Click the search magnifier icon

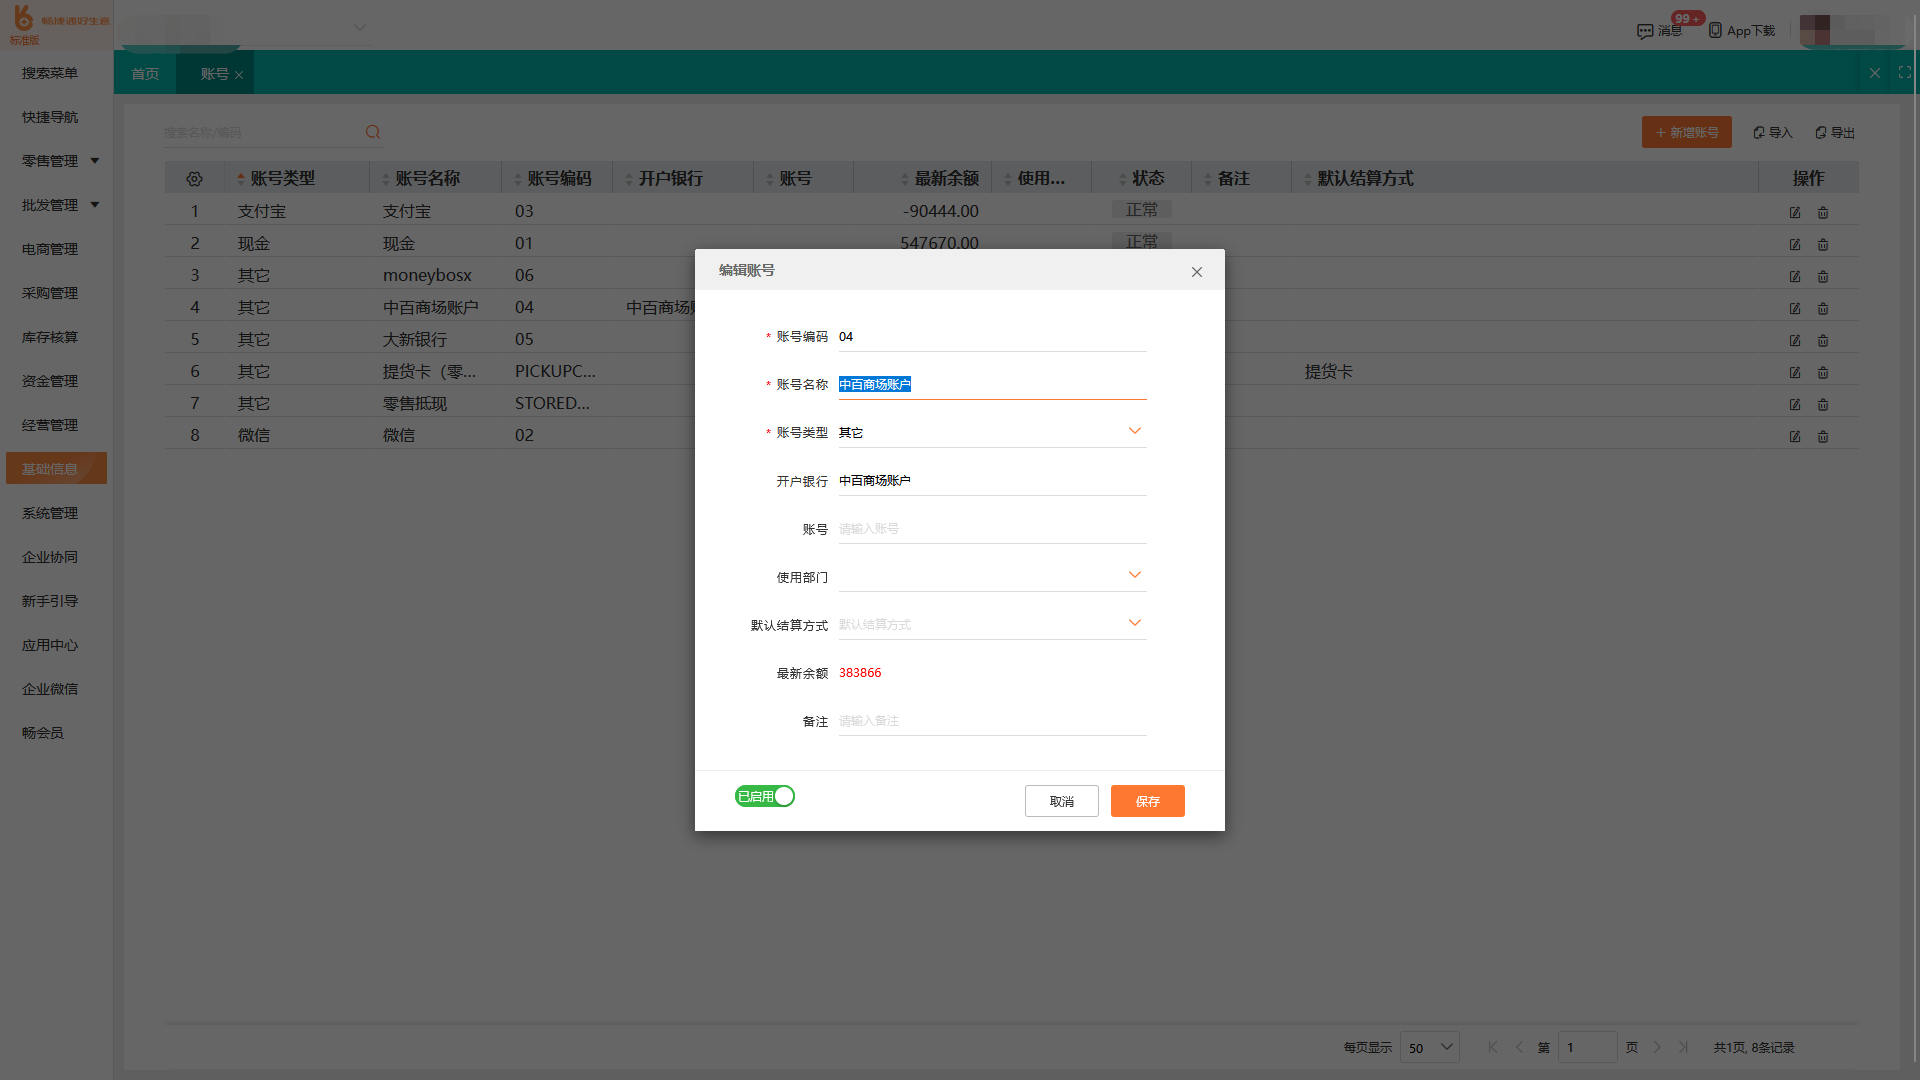(x=373, y=131)
